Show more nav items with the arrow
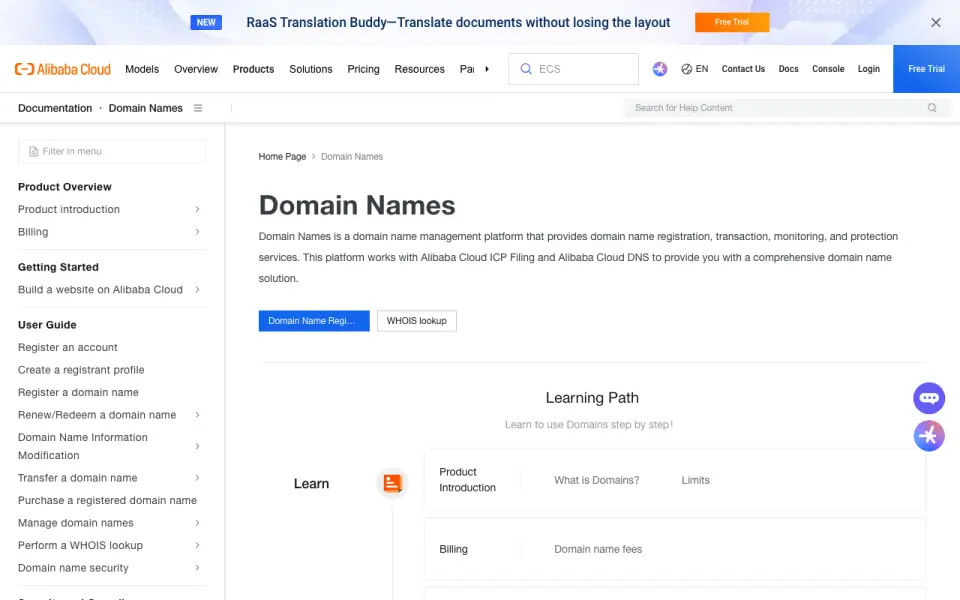 [487, 69]
